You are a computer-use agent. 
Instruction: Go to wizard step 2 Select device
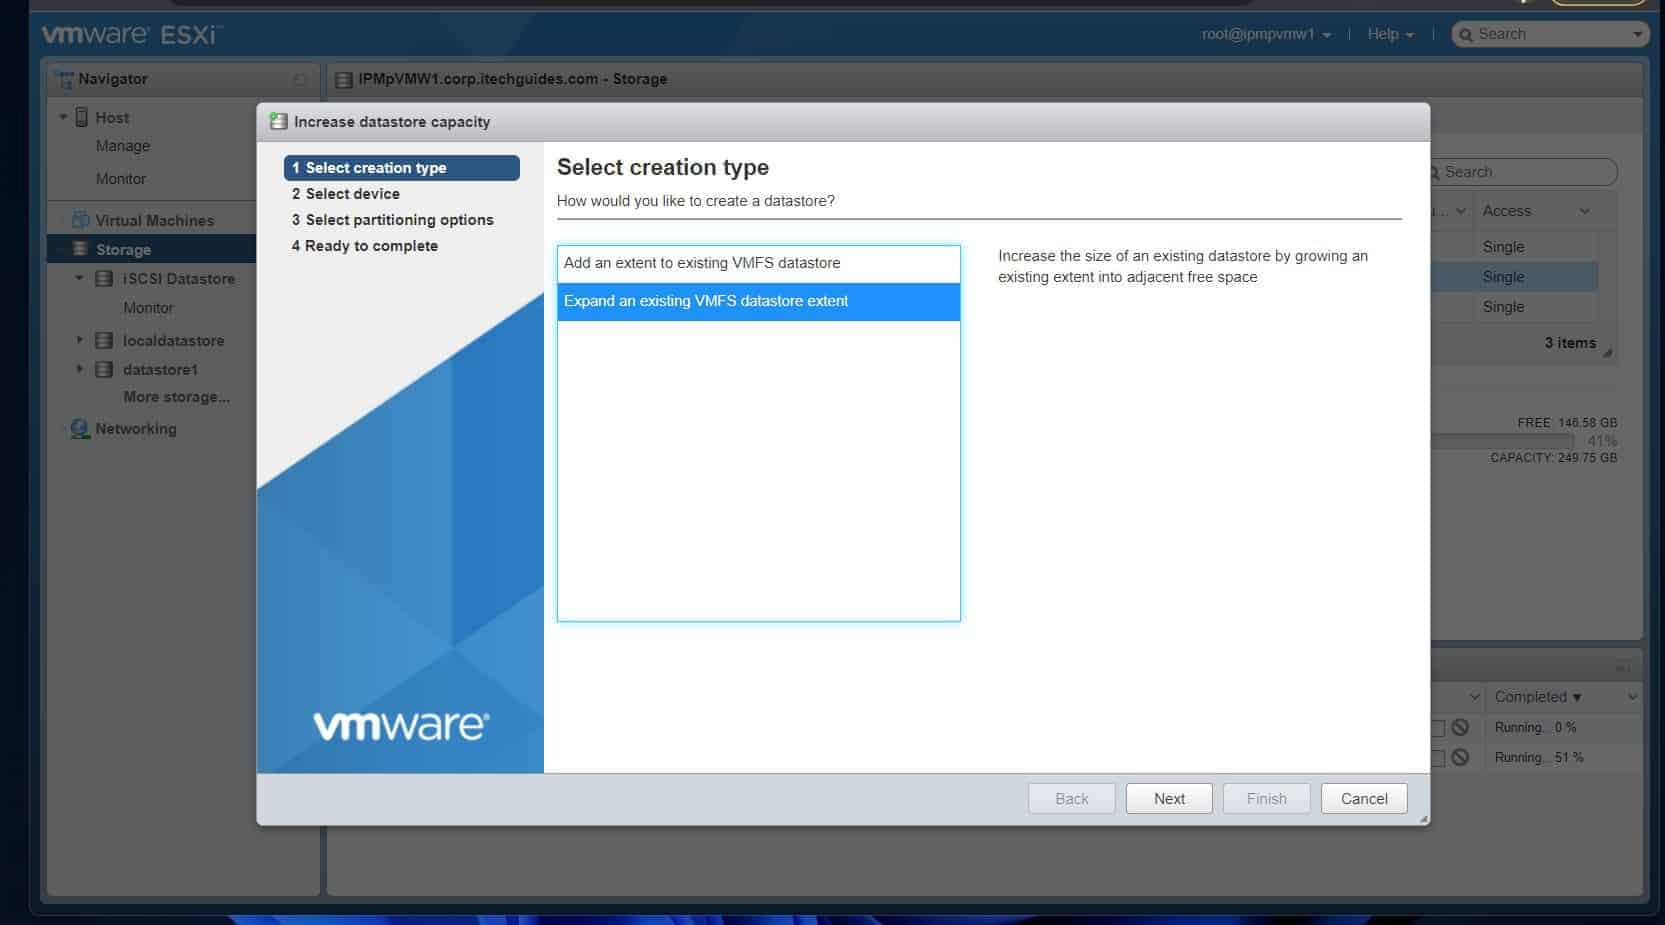[x=352, y=194]
